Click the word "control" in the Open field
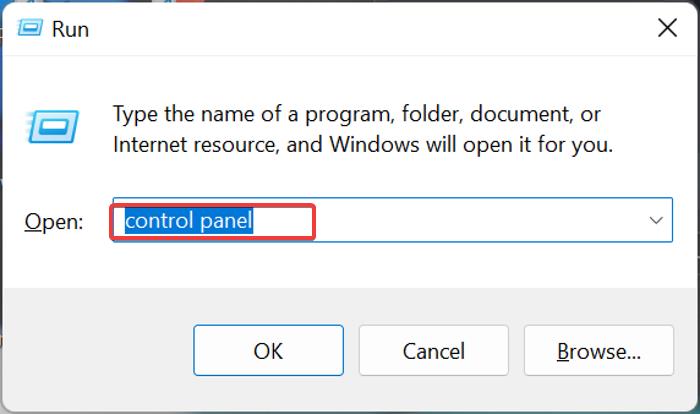 coord(156,221)
